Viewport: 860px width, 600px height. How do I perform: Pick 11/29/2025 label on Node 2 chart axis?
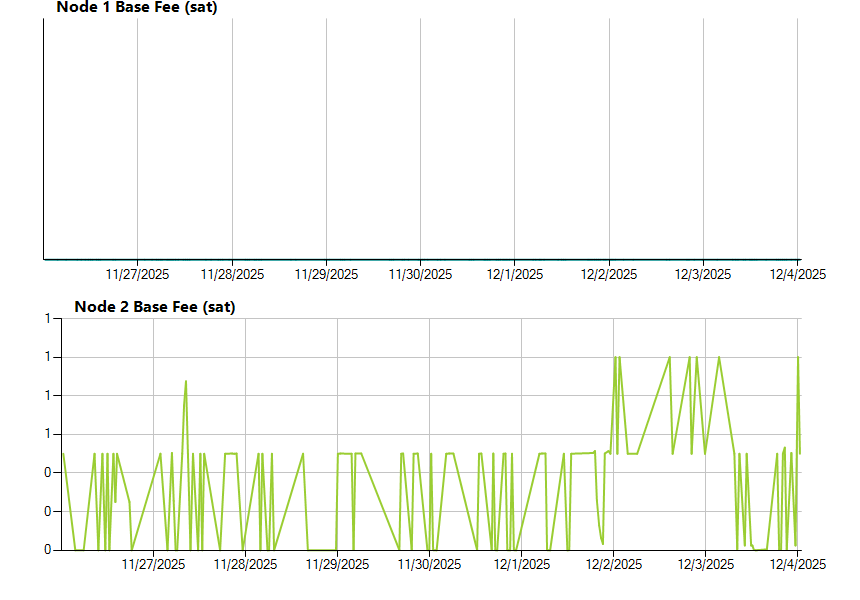338,565
